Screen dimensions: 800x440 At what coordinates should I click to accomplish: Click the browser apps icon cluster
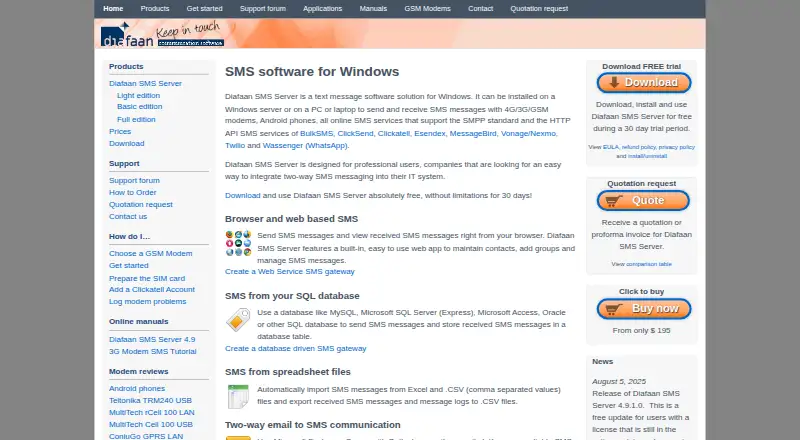(x=238, y=243)
